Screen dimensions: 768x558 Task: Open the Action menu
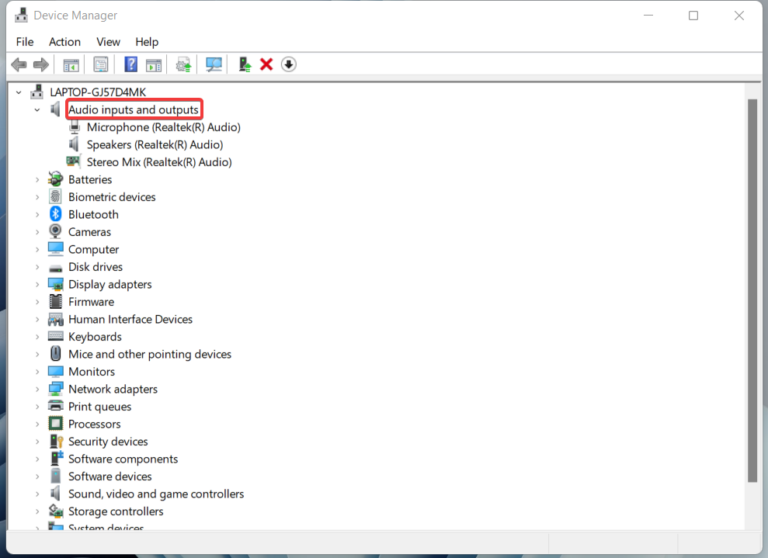click(x=65, y=42)
